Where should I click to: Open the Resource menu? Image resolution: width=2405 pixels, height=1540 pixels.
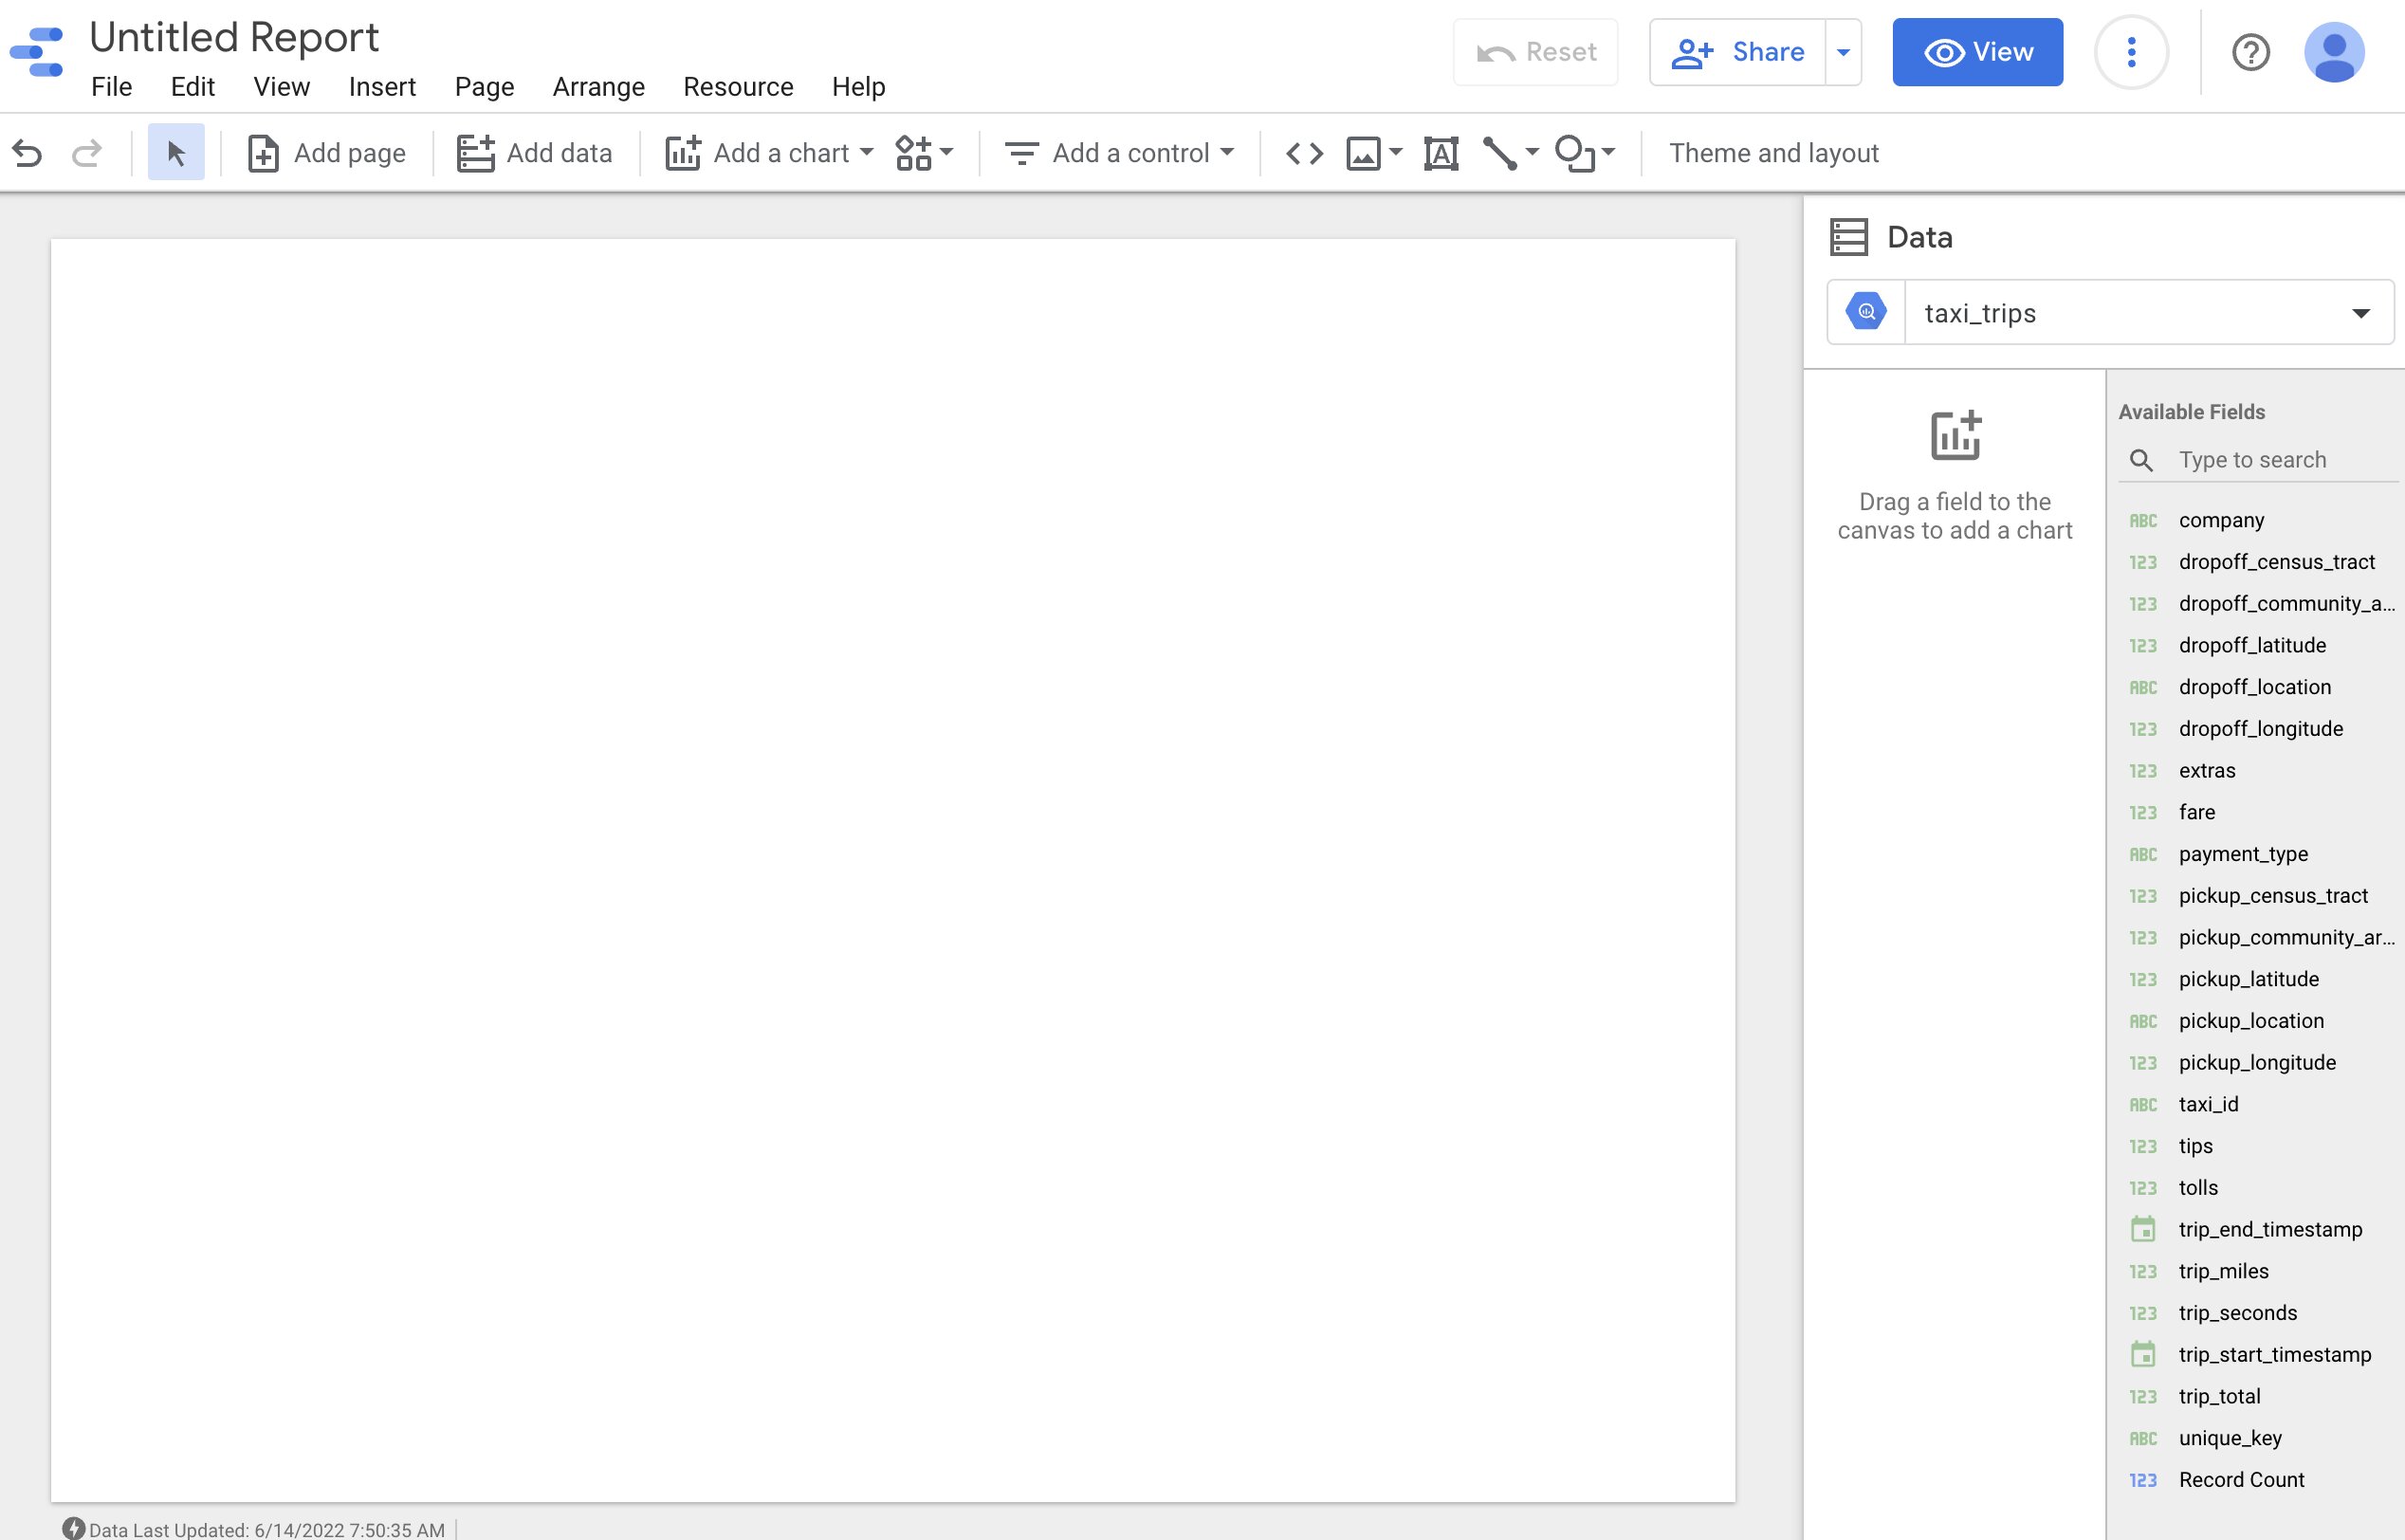[736, 84]
